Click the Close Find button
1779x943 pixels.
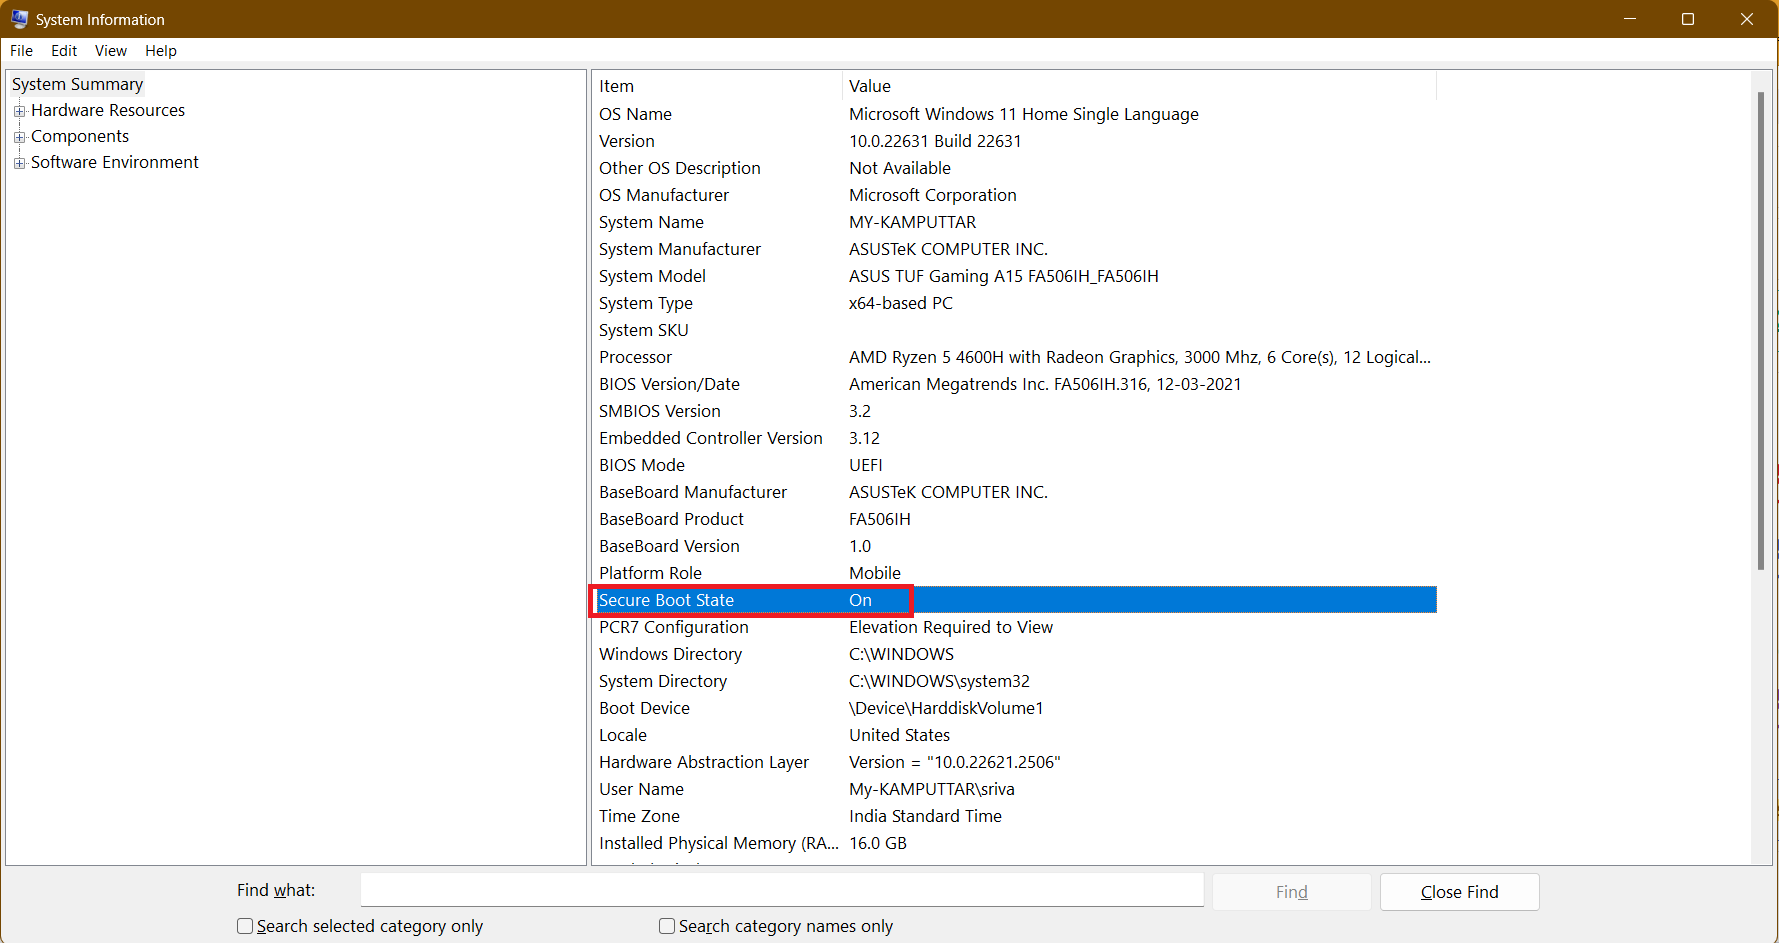click(1459, 891)
